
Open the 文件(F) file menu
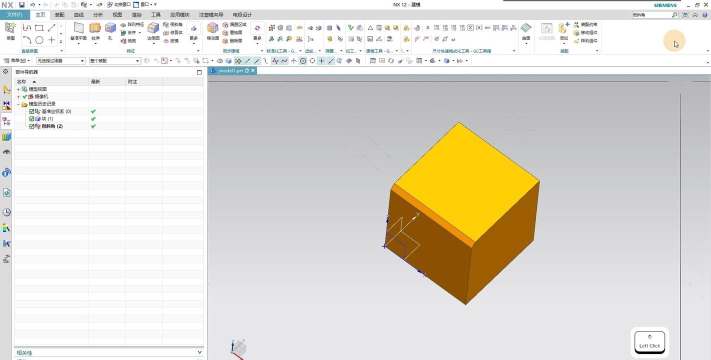click(x=15, y=15)
